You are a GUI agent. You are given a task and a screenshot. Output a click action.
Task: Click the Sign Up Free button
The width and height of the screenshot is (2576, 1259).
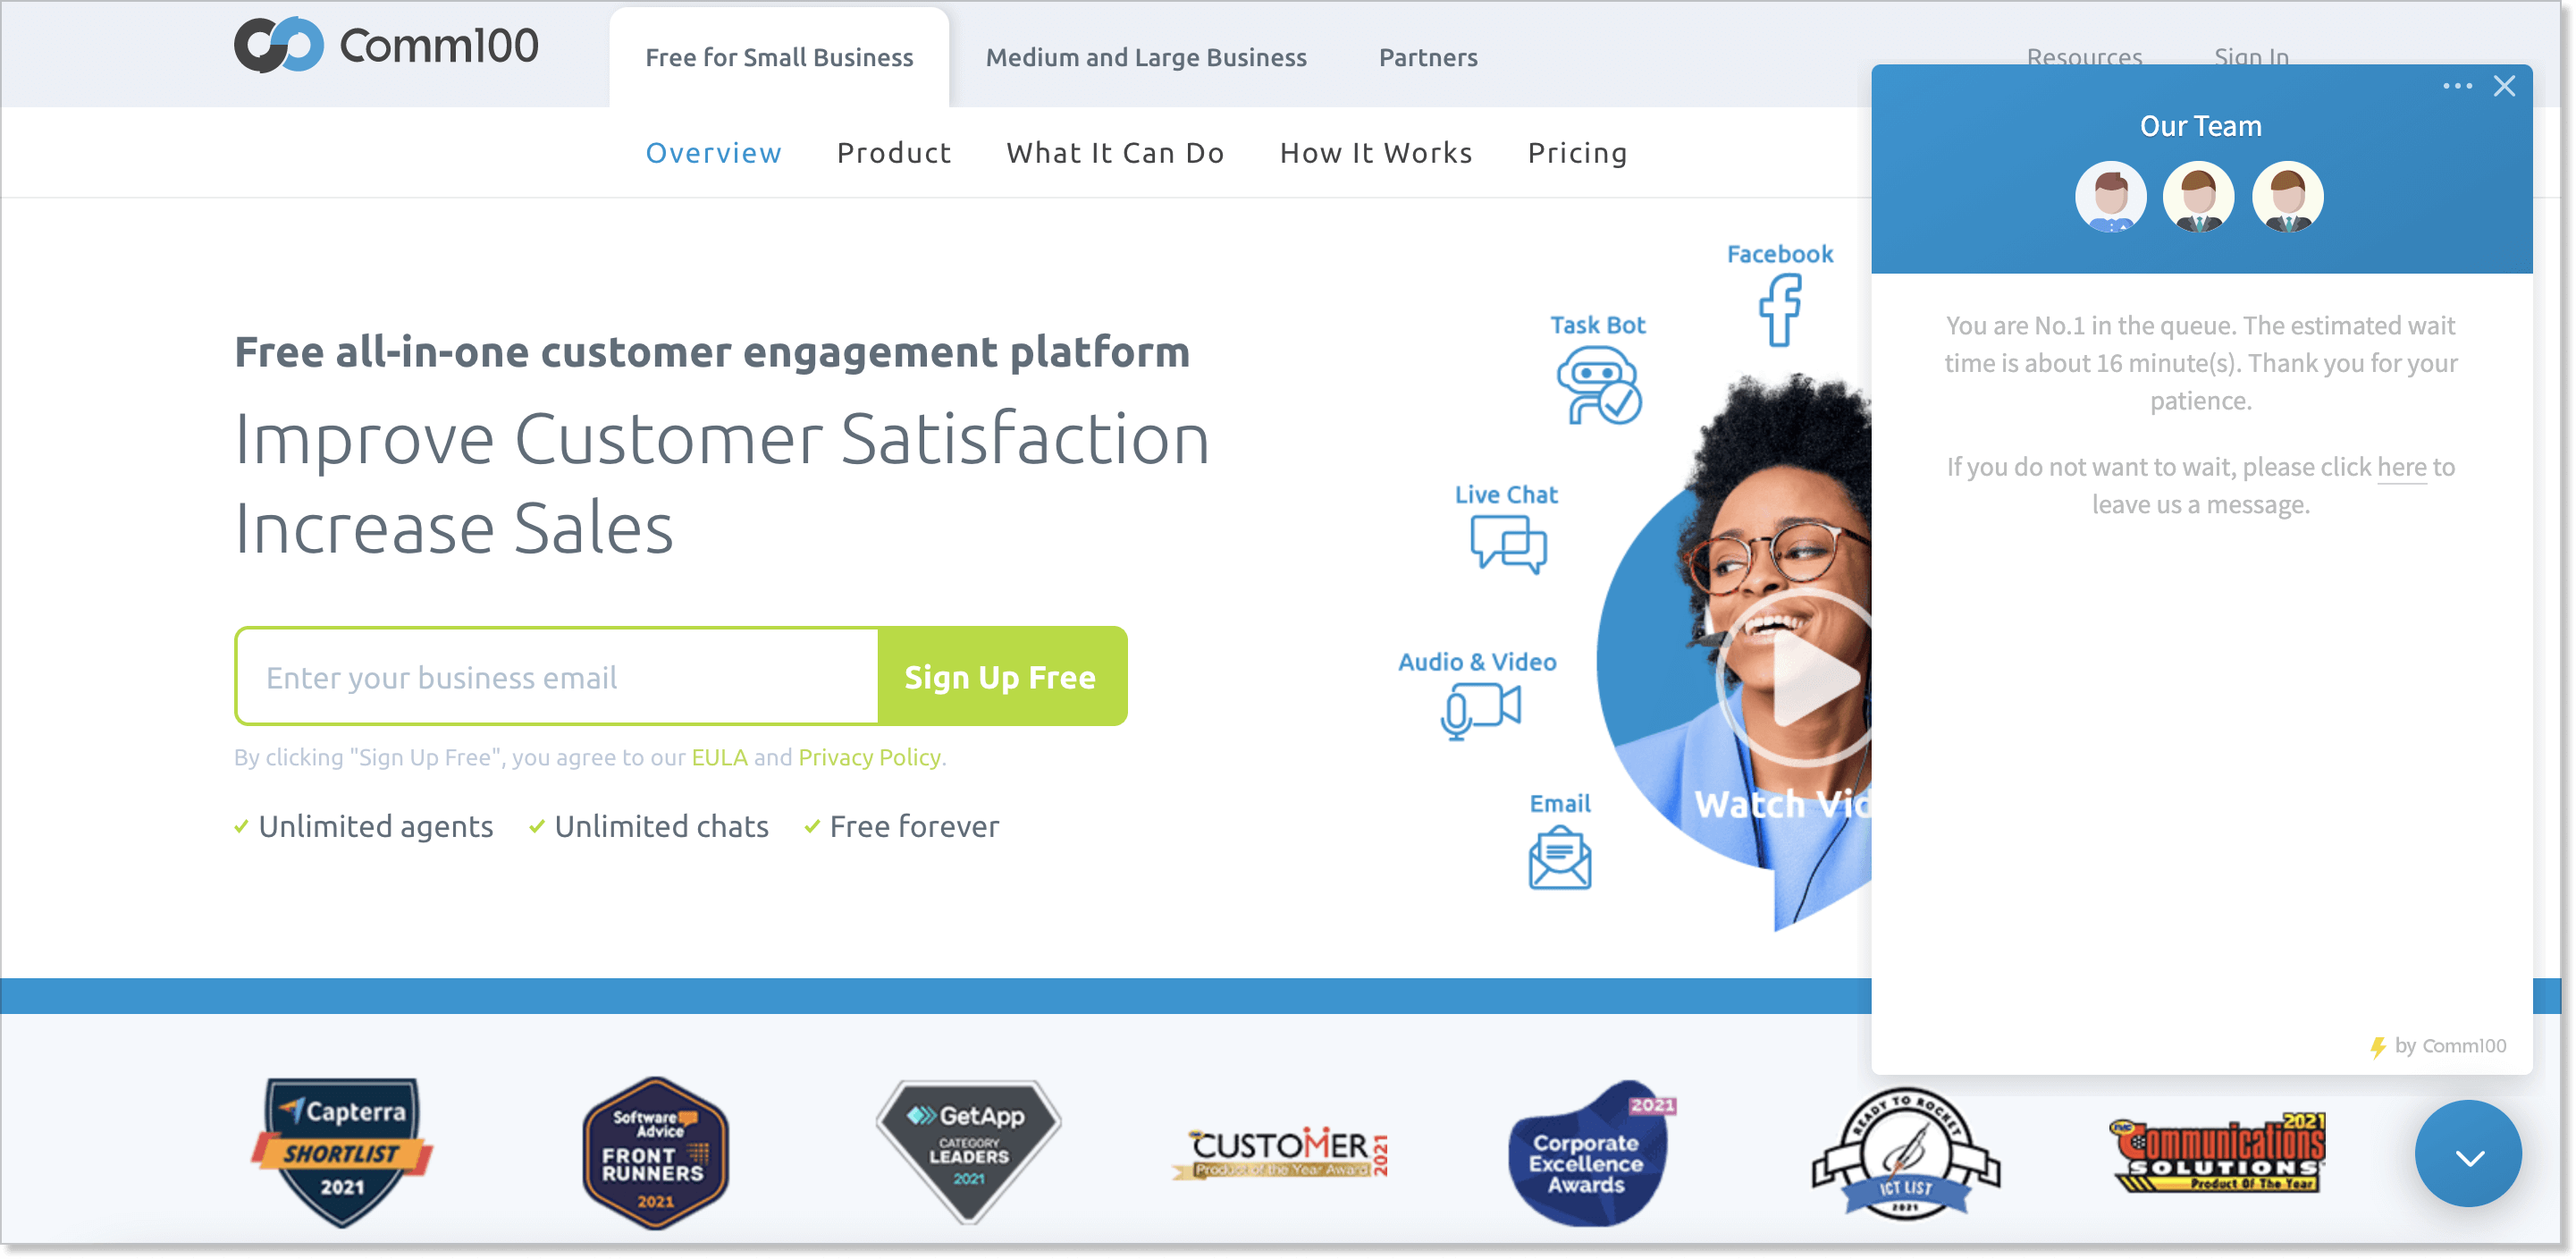click(x=1000, y=675)
